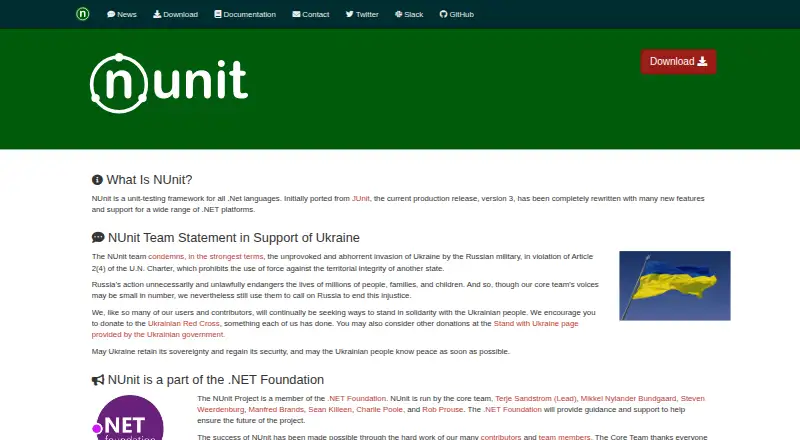Screen dimensions: 800x440
Task: Click the Documentation book icon
Action: click(x=218, y=14)
